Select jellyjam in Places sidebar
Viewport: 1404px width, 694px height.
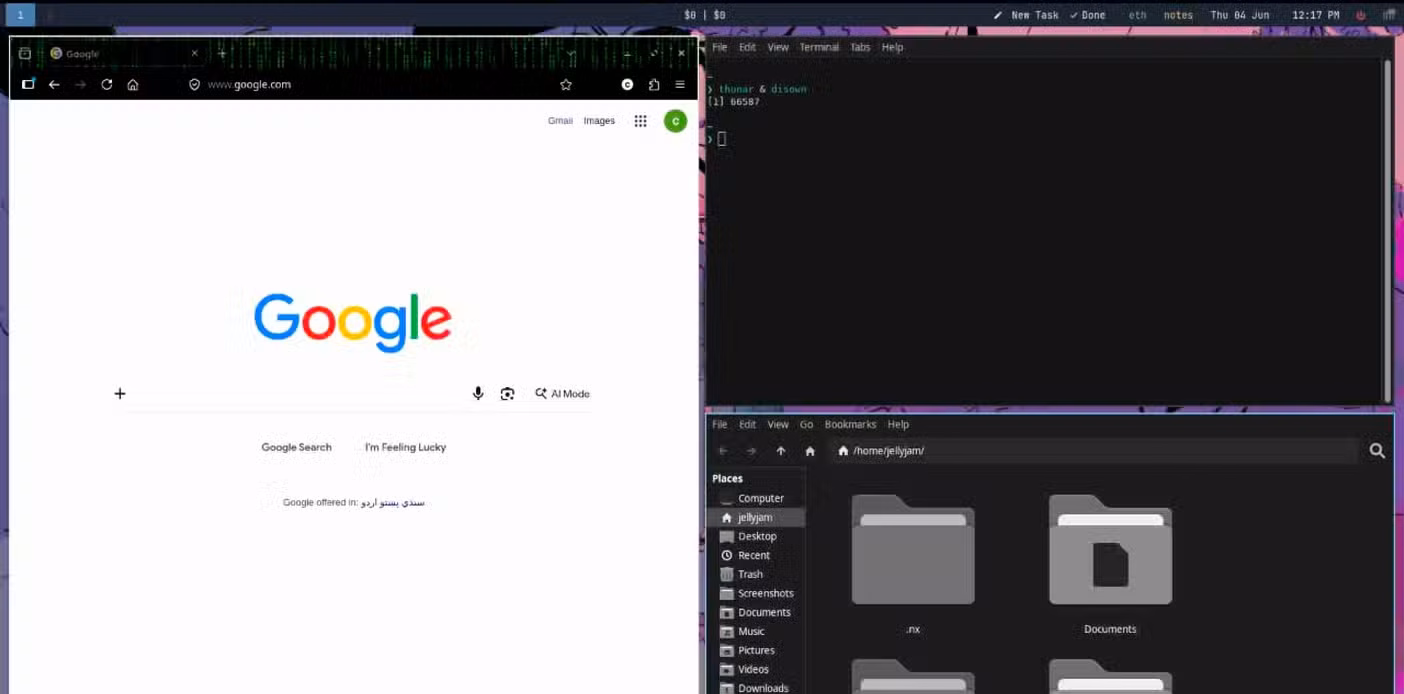coord(757,518)
